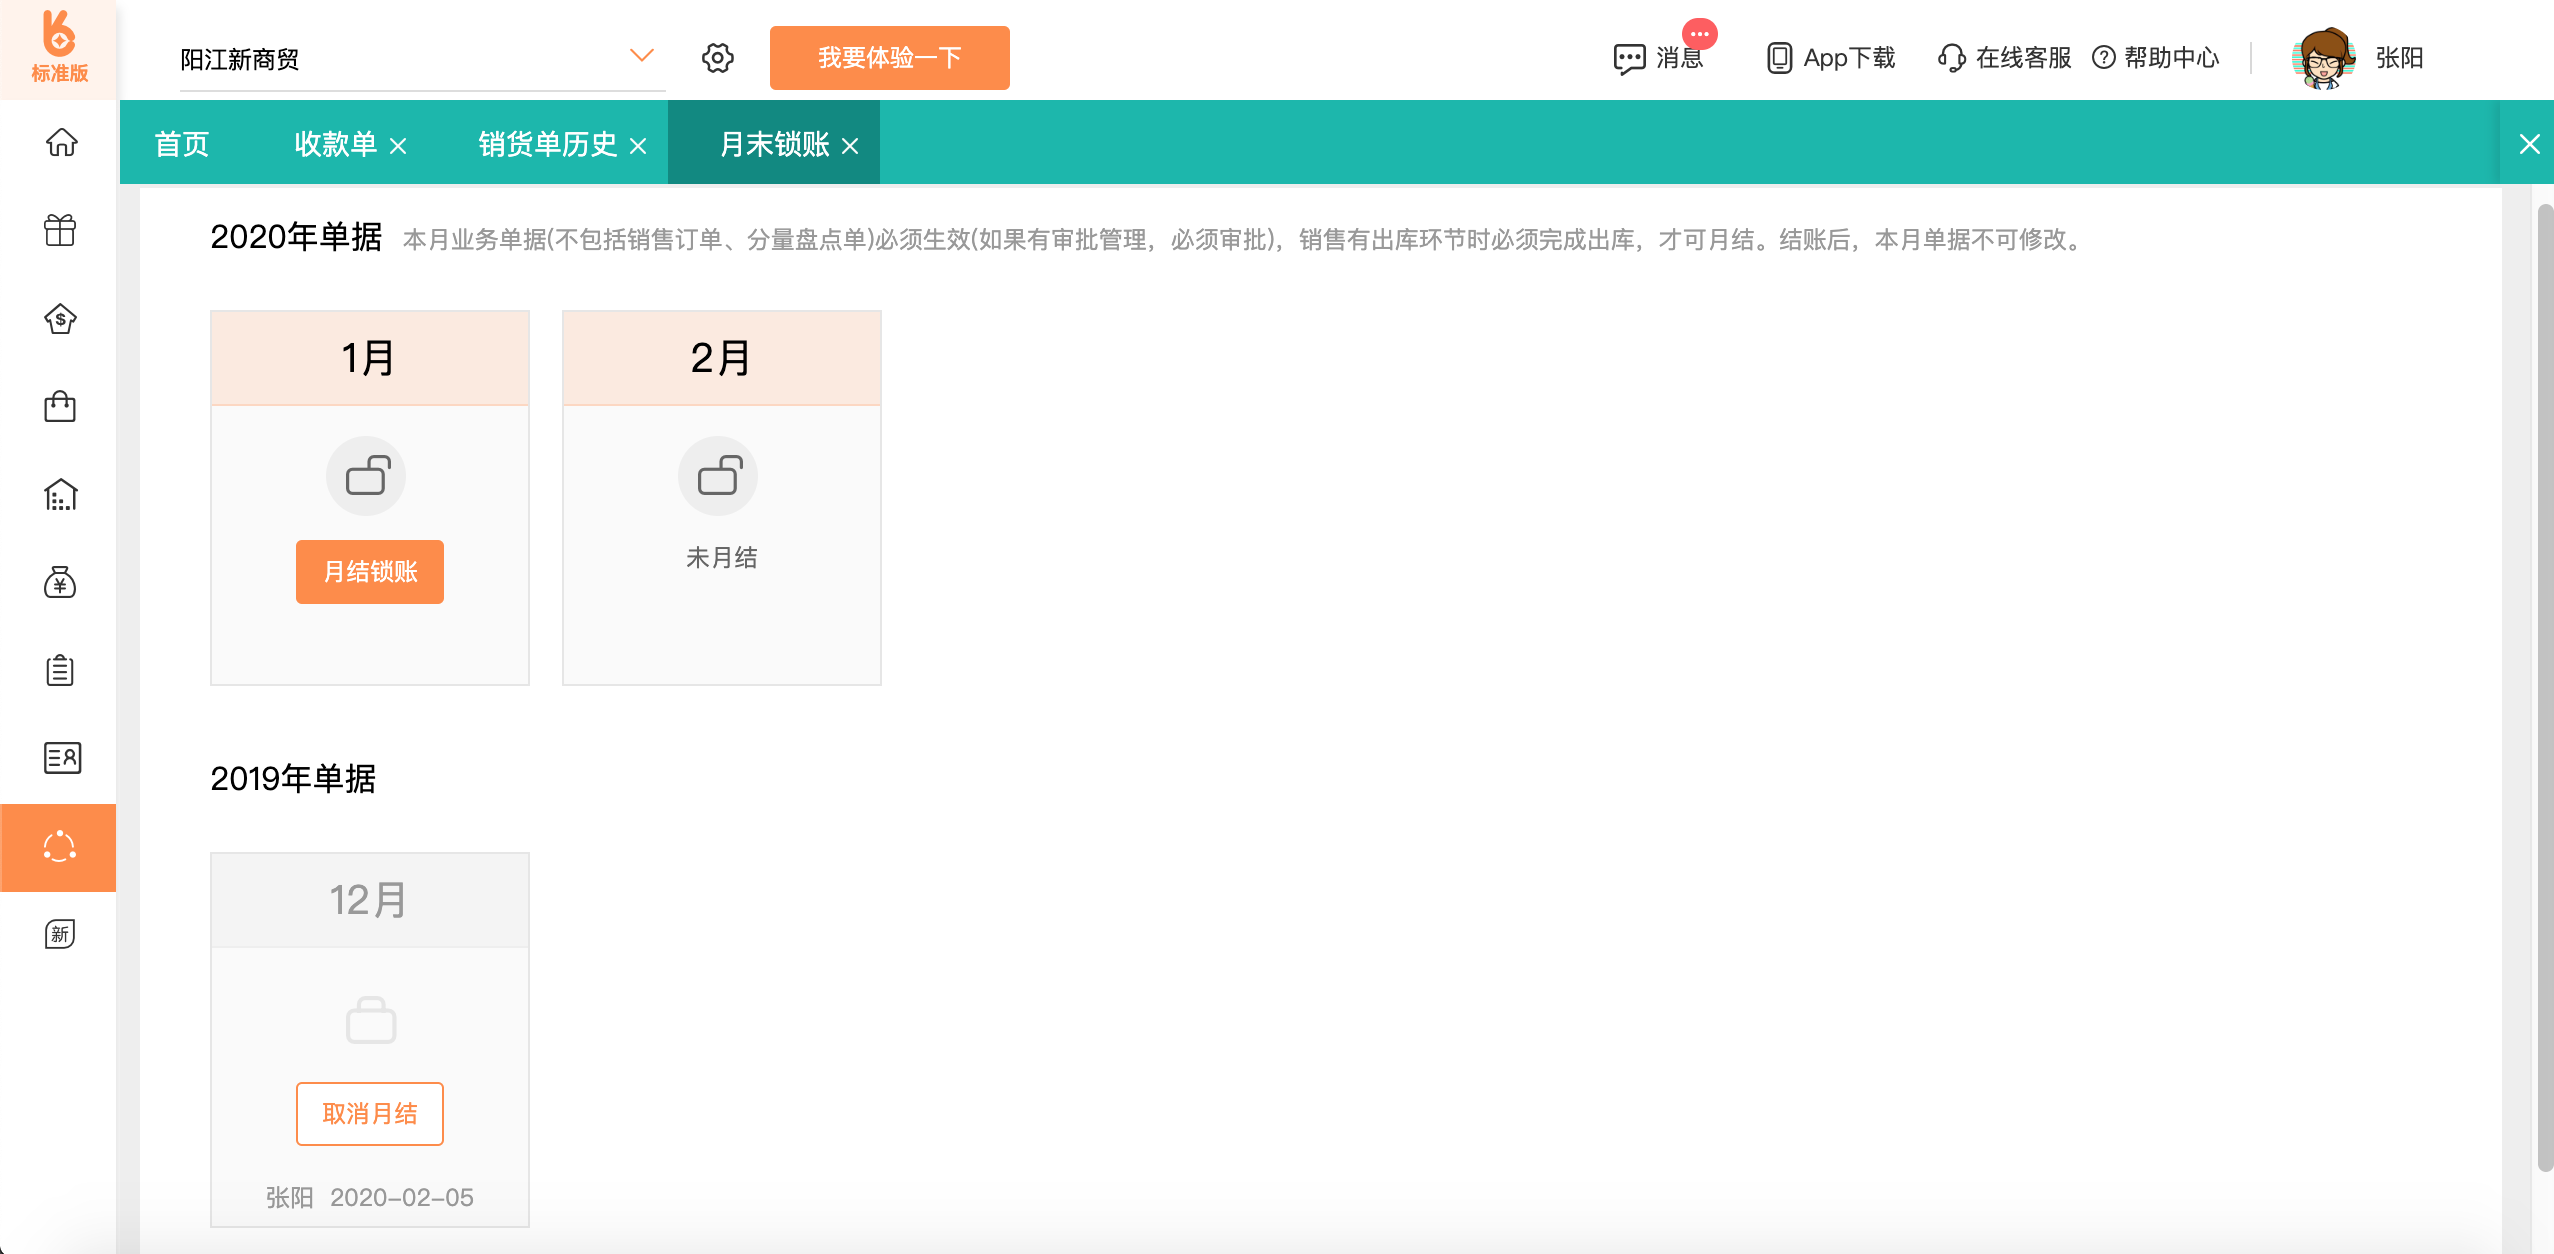
Task: Click the warehouse sidebar icon
Action: [60, 495]
